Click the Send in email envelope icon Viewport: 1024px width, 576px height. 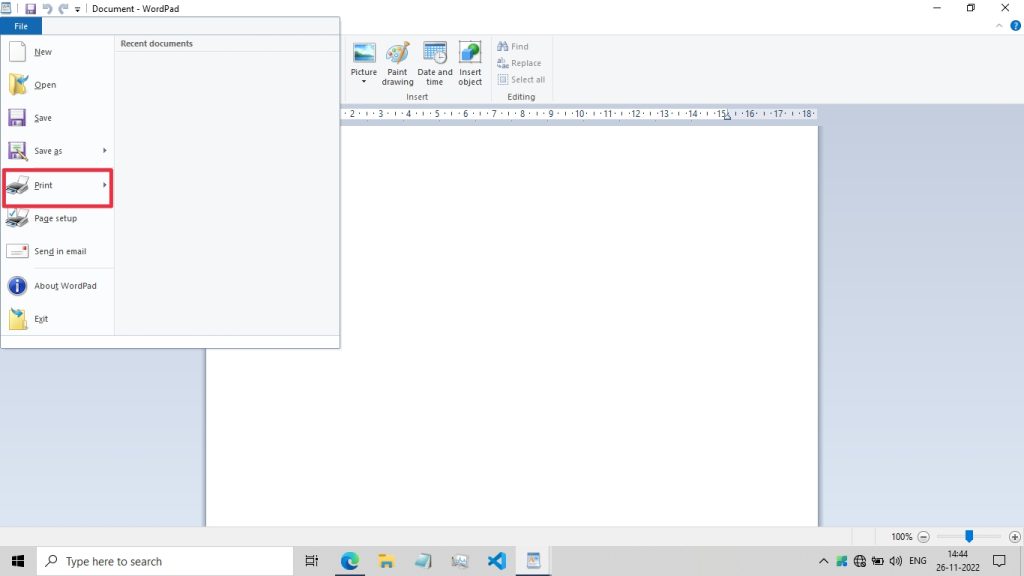coord(17,251)
